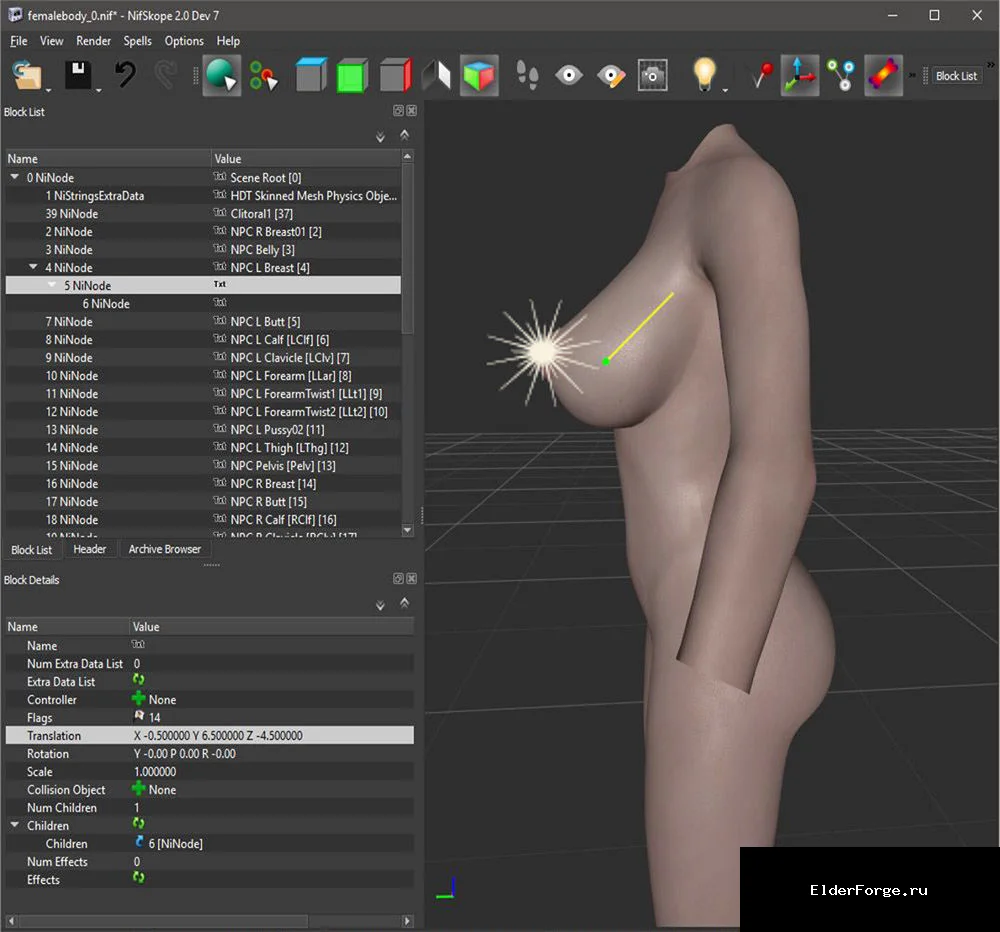The height and width of the screenshot is (932, 1000).
Task: Switch to the Archive Browser tab
Action: point(164,549)
